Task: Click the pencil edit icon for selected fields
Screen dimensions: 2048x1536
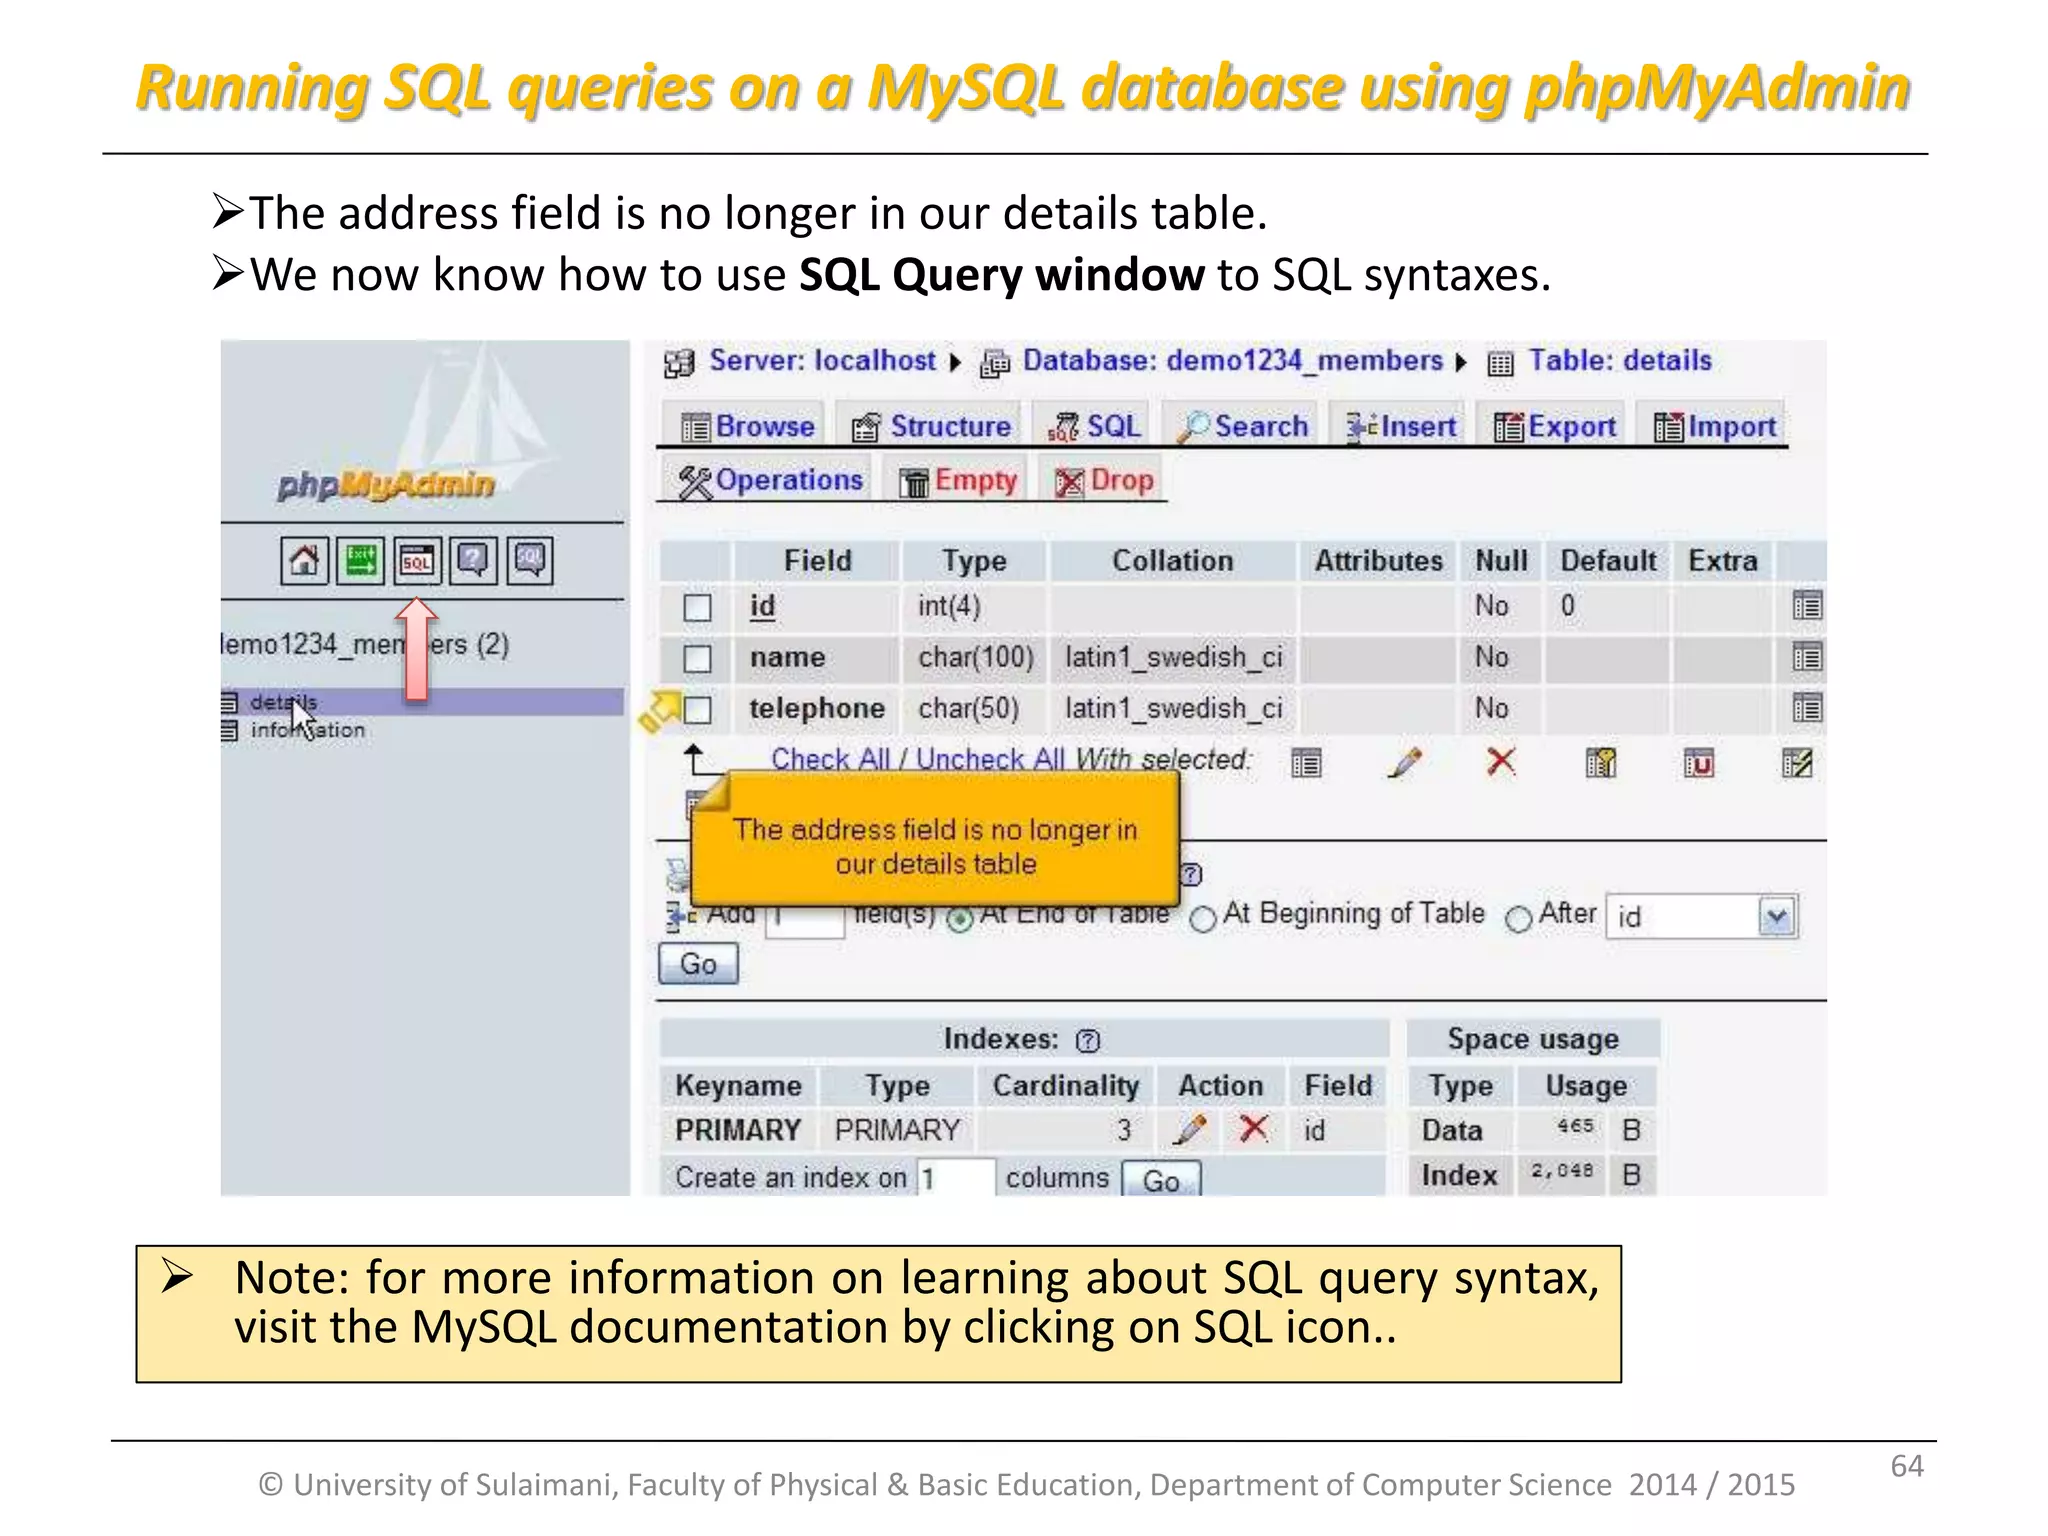Action: click(1404, 764)
